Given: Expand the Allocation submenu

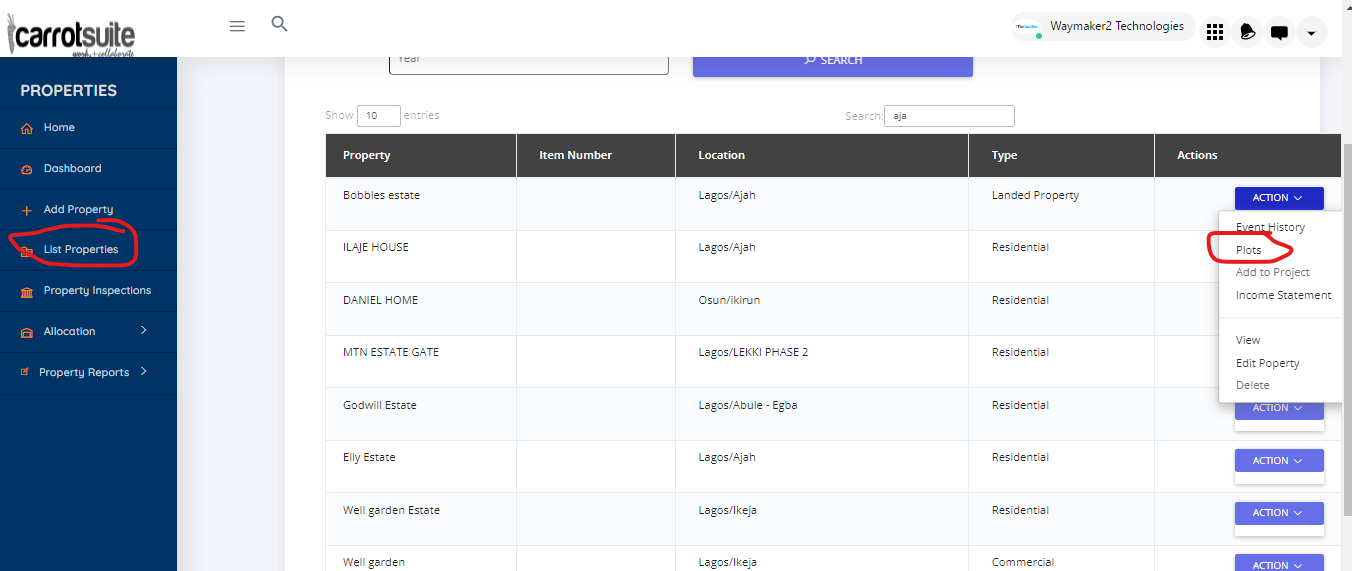Looking at the screenshot, I should [x=143, y=331].
